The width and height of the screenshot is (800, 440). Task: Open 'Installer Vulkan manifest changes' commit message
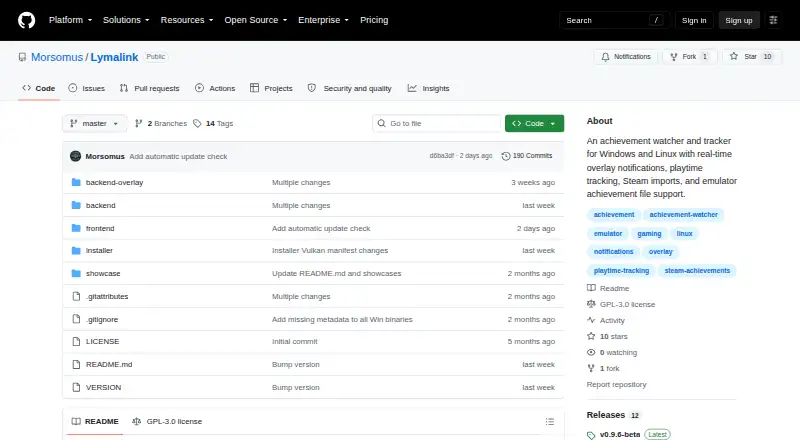(x=330, y=251)
